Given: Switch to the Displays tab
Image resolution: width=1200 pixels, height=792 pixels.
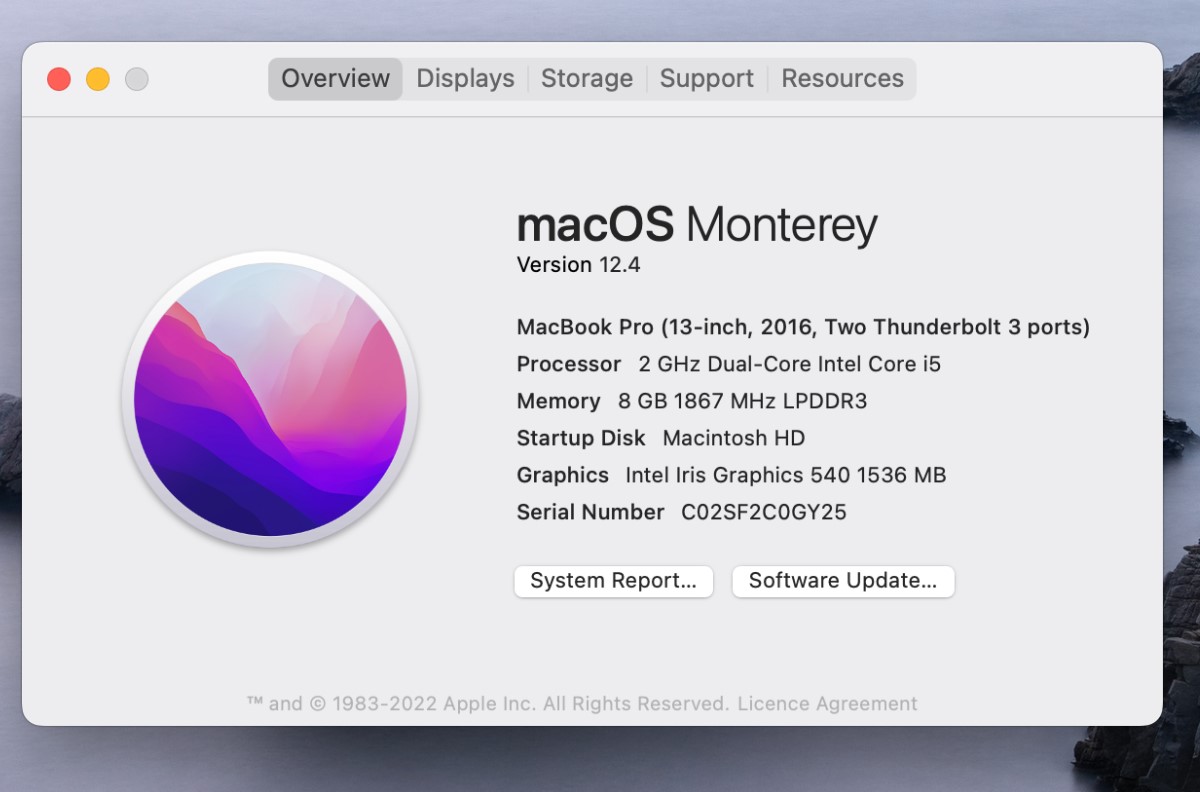Looking at the screenshot, I should [x=465, y=78].
